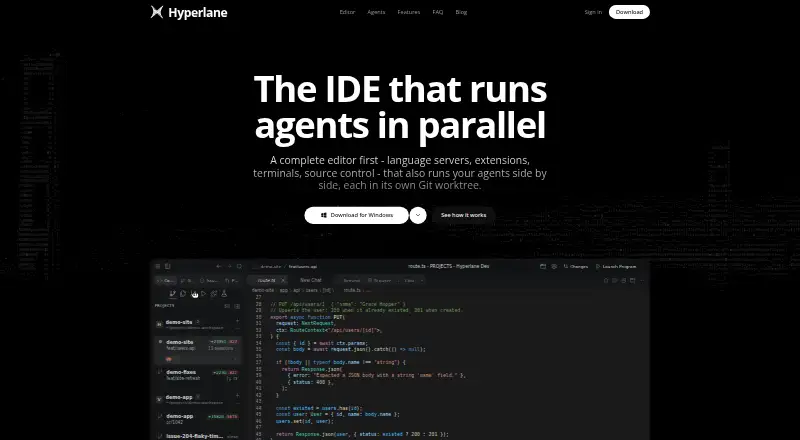Switch to the New Chat tab
Viewport: 800px width, 440px height.
[x=311, y=280]
